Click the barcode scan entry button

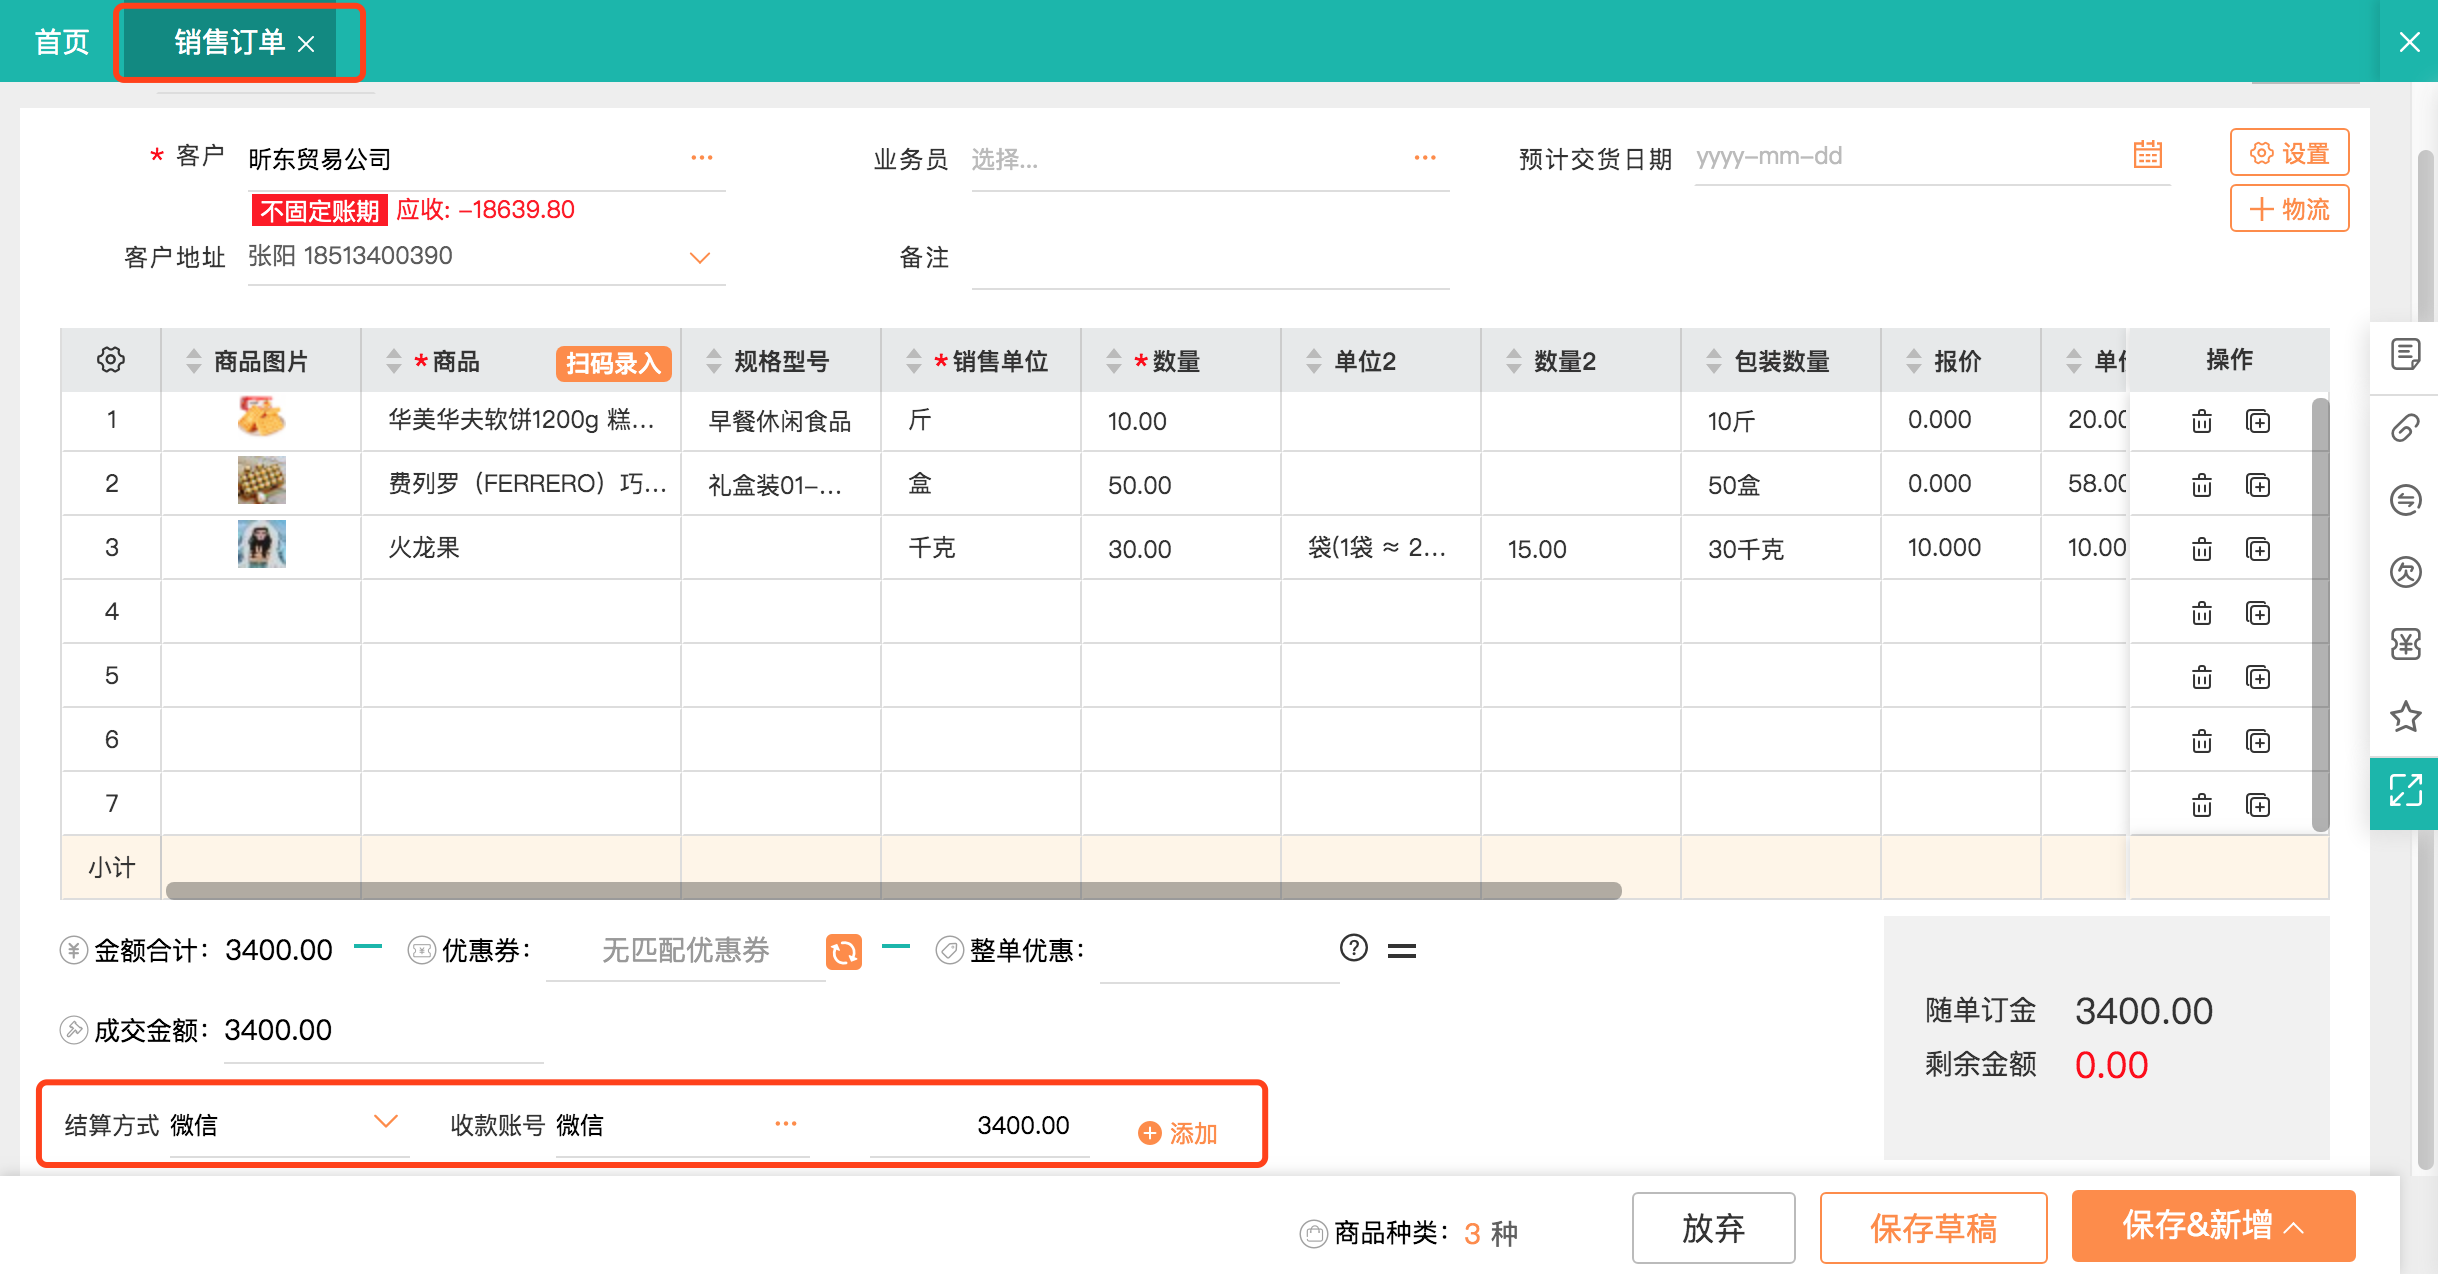pos(614,360)
